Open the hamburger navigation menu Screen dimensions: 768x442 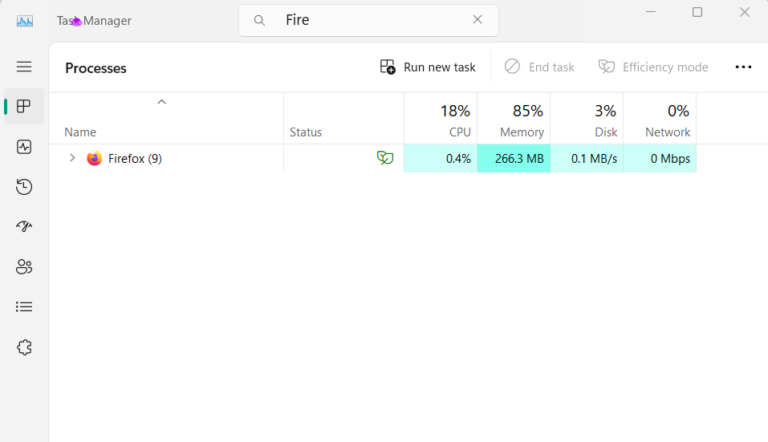(24, 67)
